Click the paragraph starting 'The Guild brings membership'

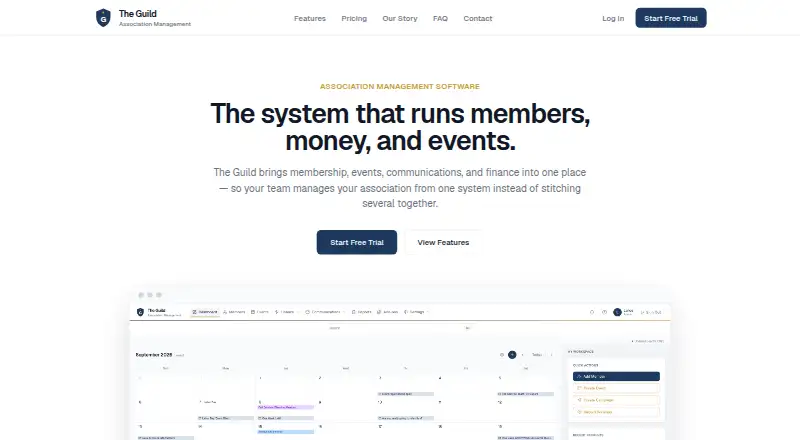point(400,188)
